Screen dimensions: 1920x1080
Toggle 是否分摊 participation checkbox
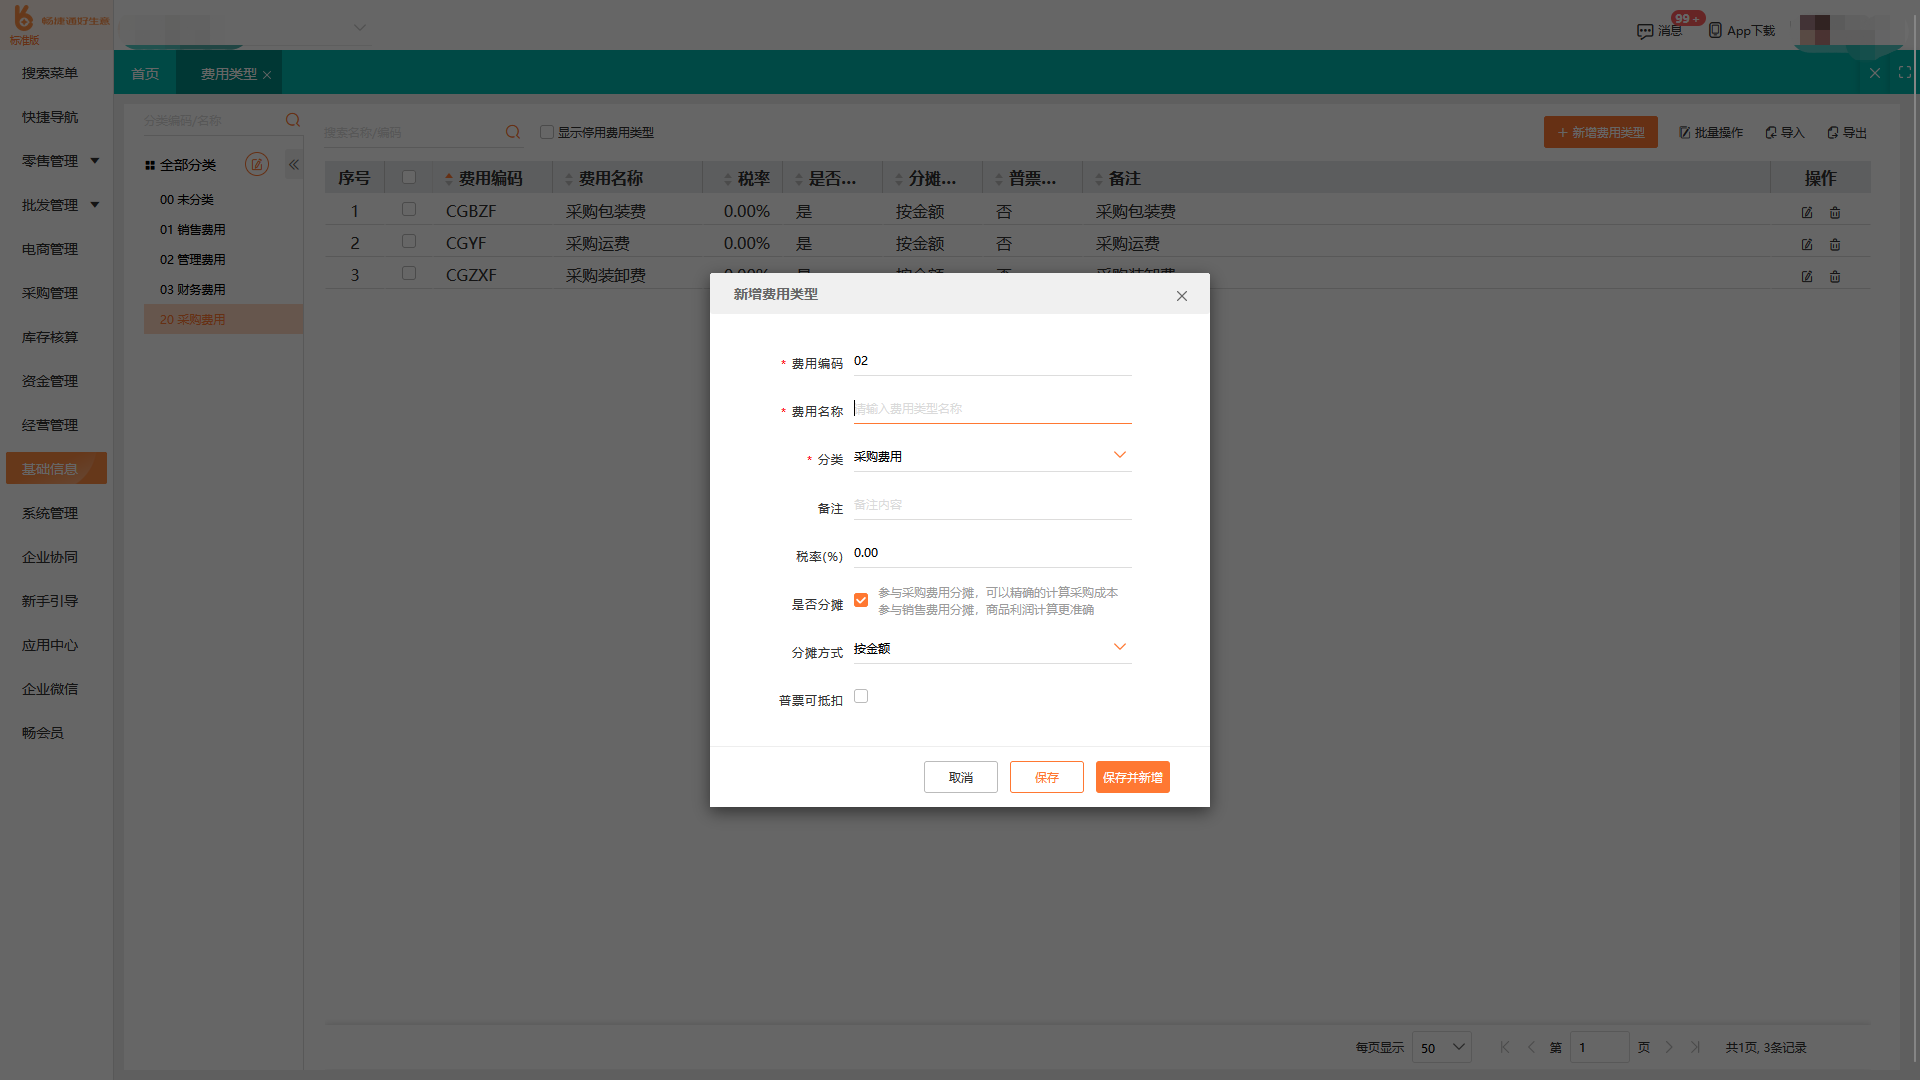pos(861,600)
